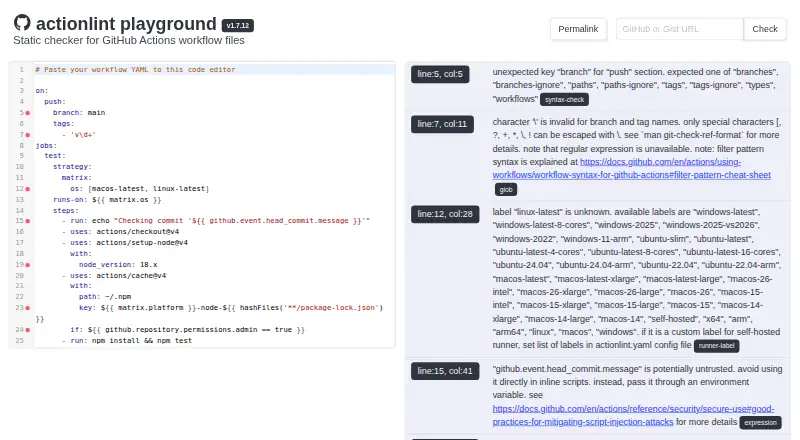The image size is (800, 440).
Task: Click the 'key:' hashFiles cache line
Action: tap(231, 308)
